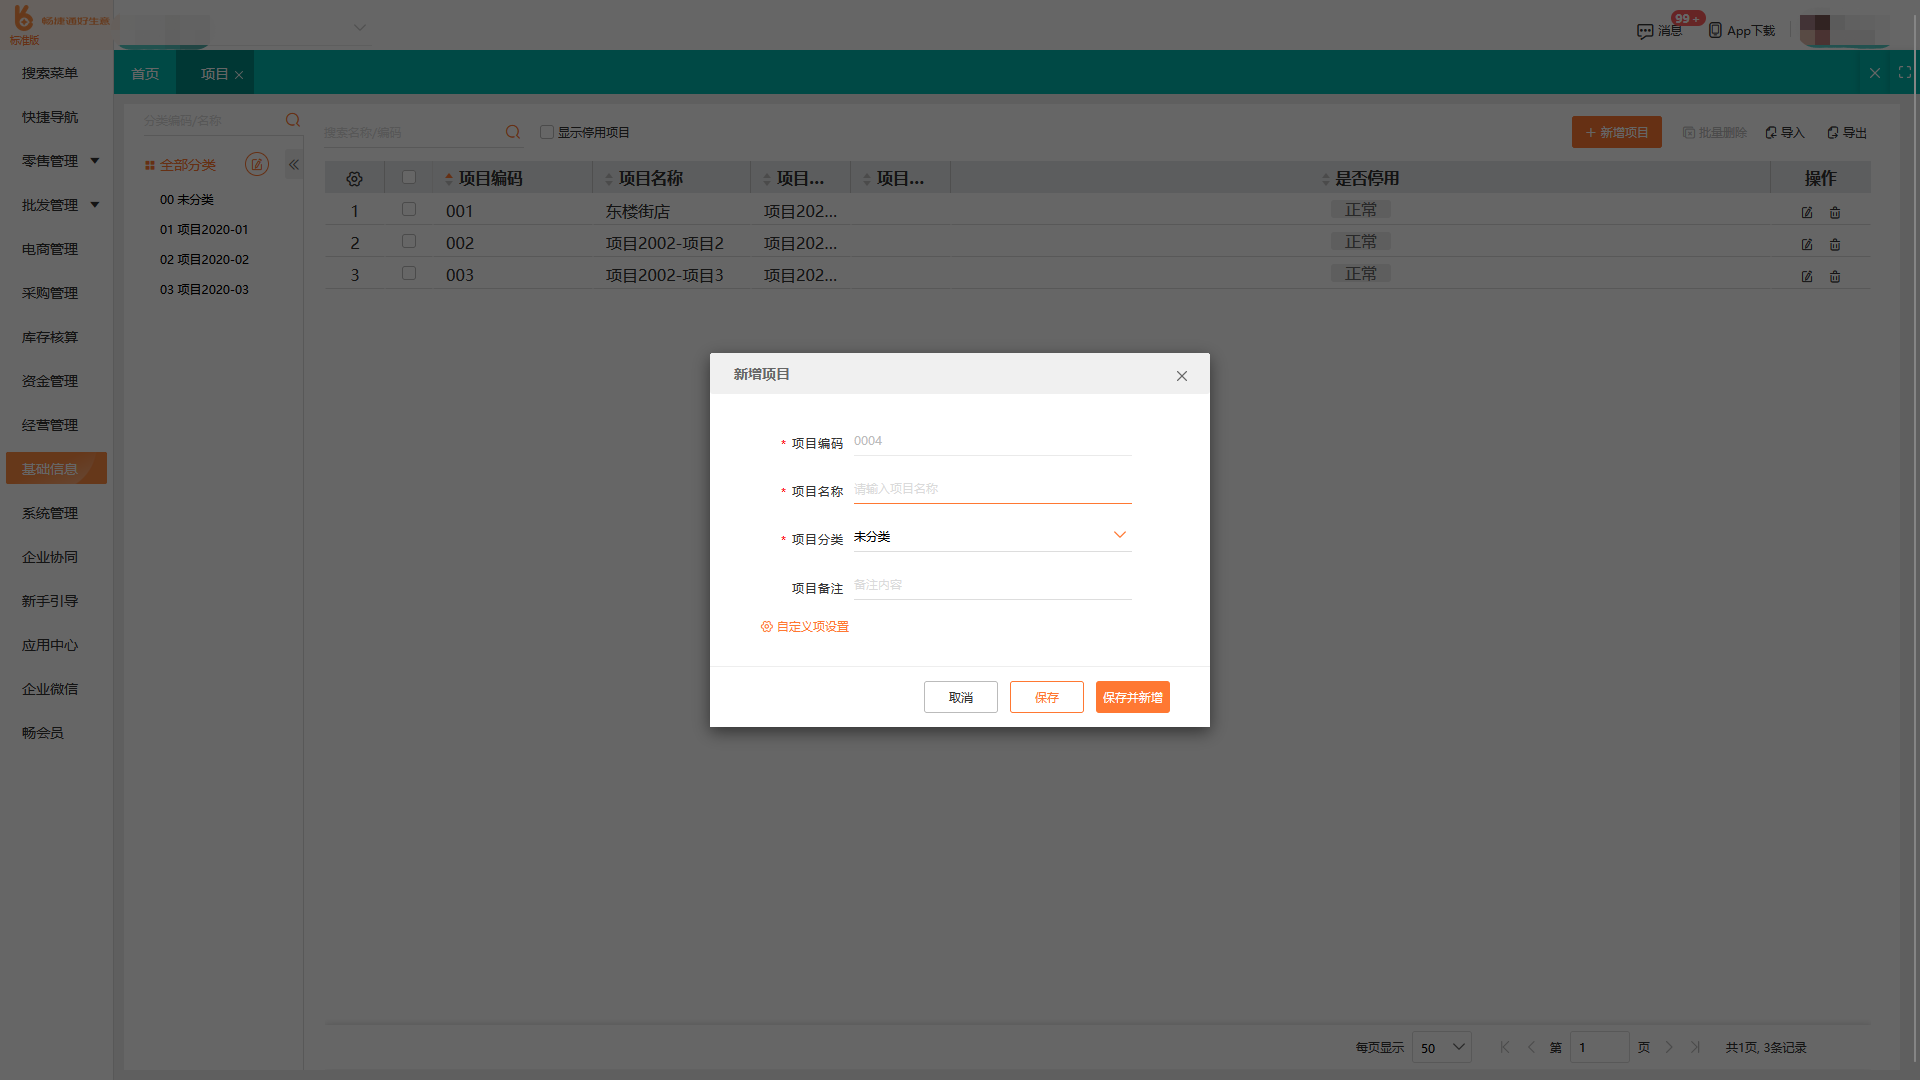This screenshot has width=1920, height=1080.
Task: Click the search icon in project list
Action: (514, 132)
